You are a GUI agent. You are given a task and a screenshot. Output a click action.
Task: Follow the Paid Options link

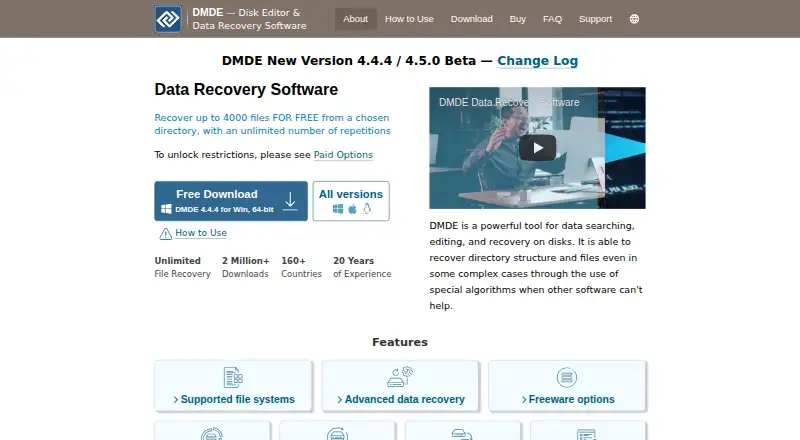[343, 155]
